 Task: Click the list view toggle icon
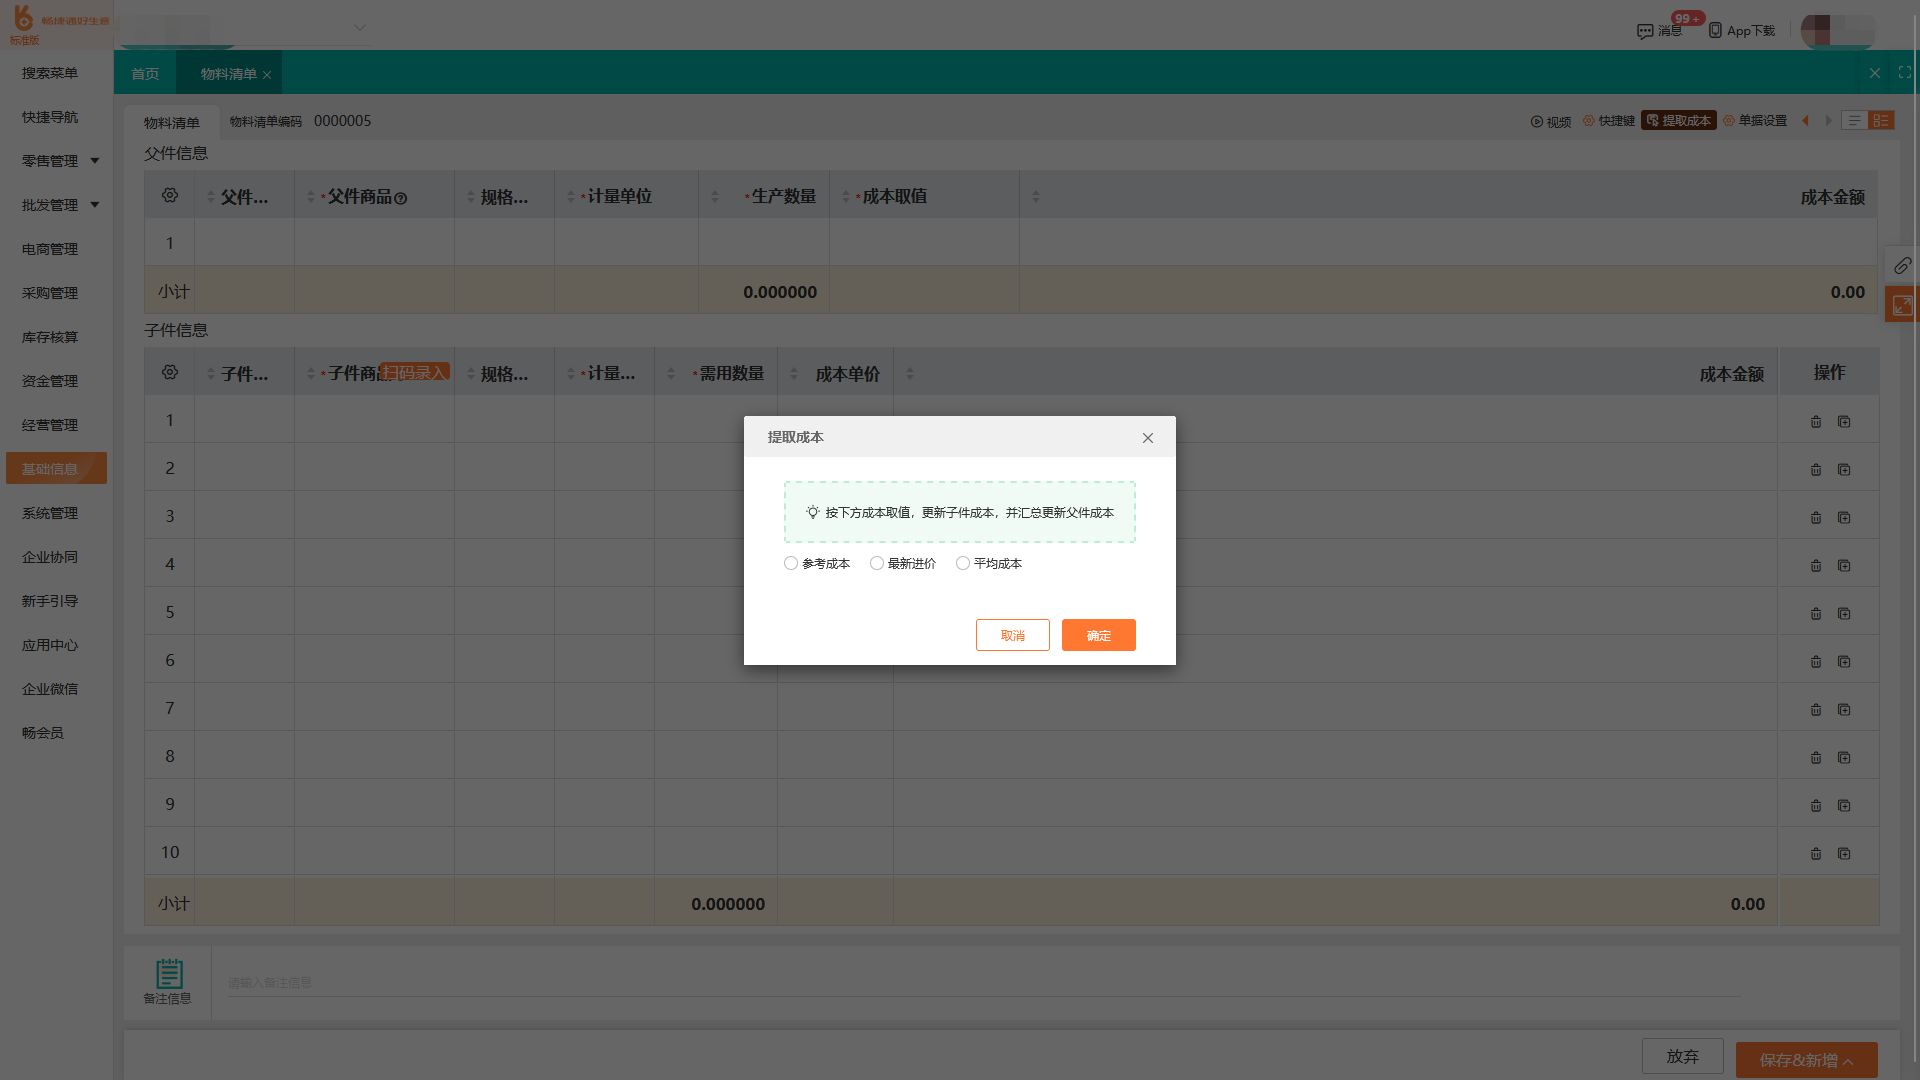(x=1855, y=121)
